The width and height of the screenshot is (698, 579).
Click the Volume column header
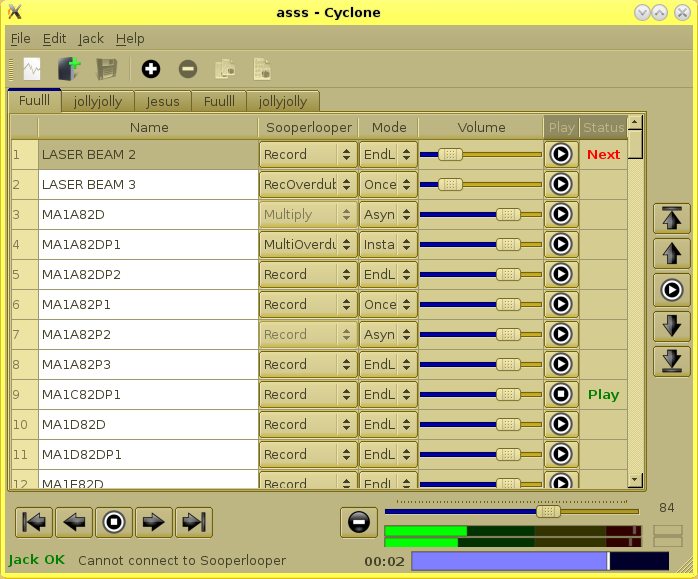pos(481,127)
